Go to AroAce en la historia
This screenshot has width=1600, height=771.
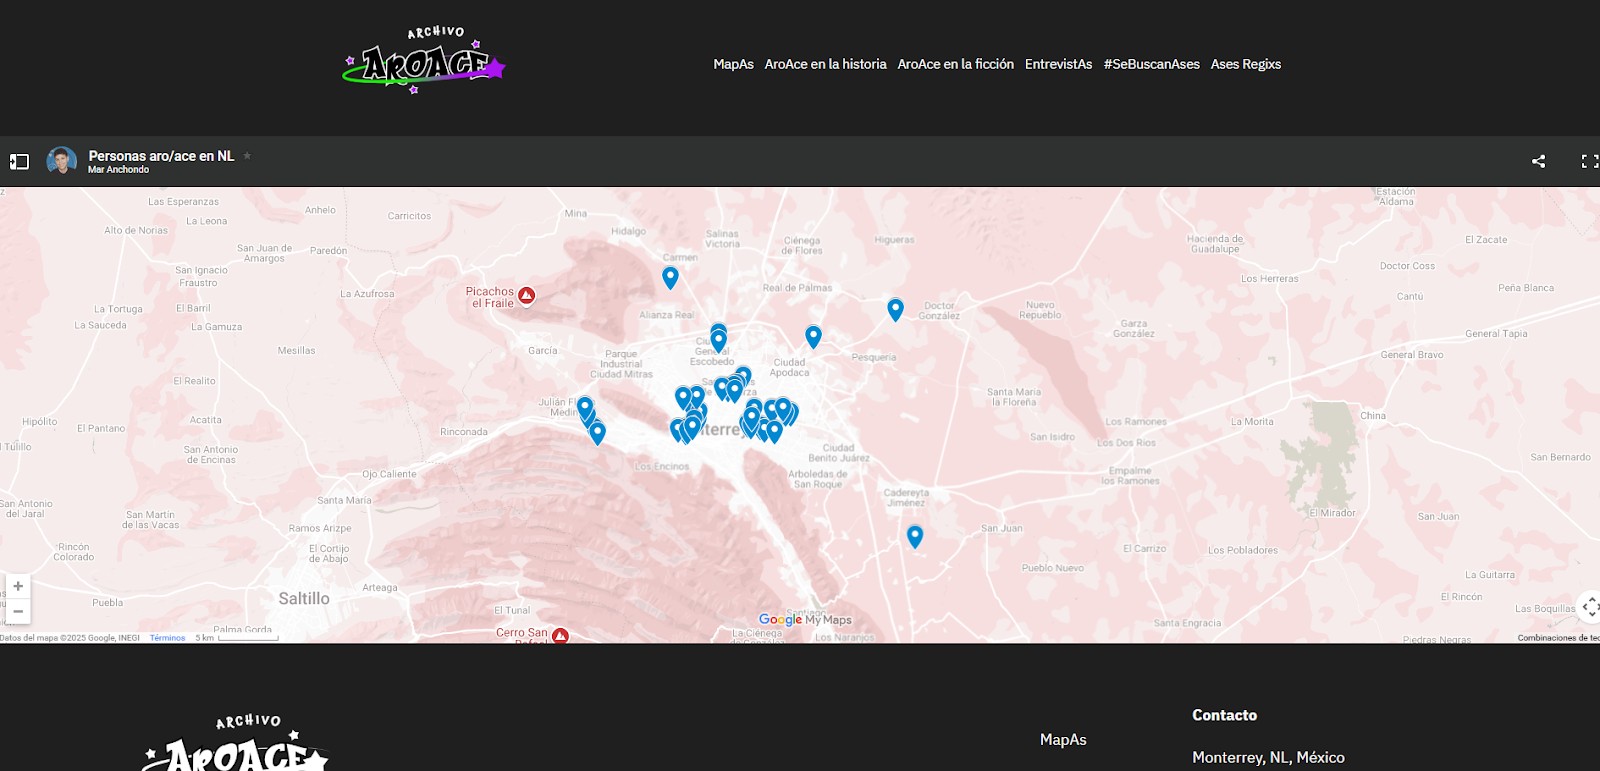(x=825, y=64)
